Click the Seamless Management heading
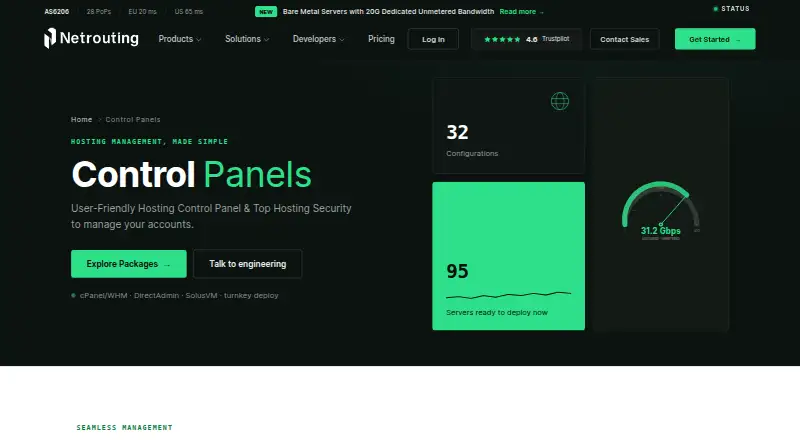Viewport: 800px width, 440px height. tap(124, 427)
